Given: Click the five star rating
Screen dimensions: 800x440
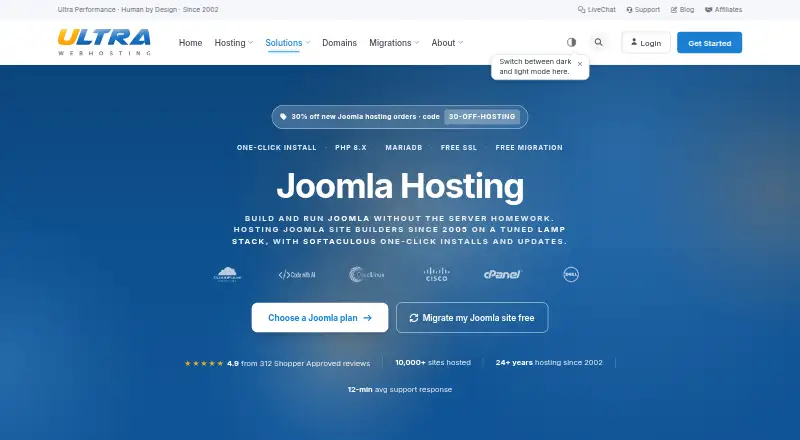Looking at the screenshot, I should pos(204,363).
